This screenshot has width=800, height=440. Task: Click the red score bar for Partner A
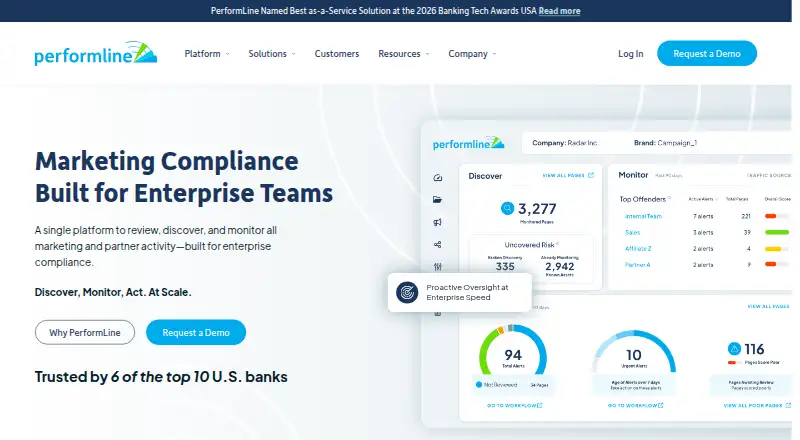pos(770,264)
